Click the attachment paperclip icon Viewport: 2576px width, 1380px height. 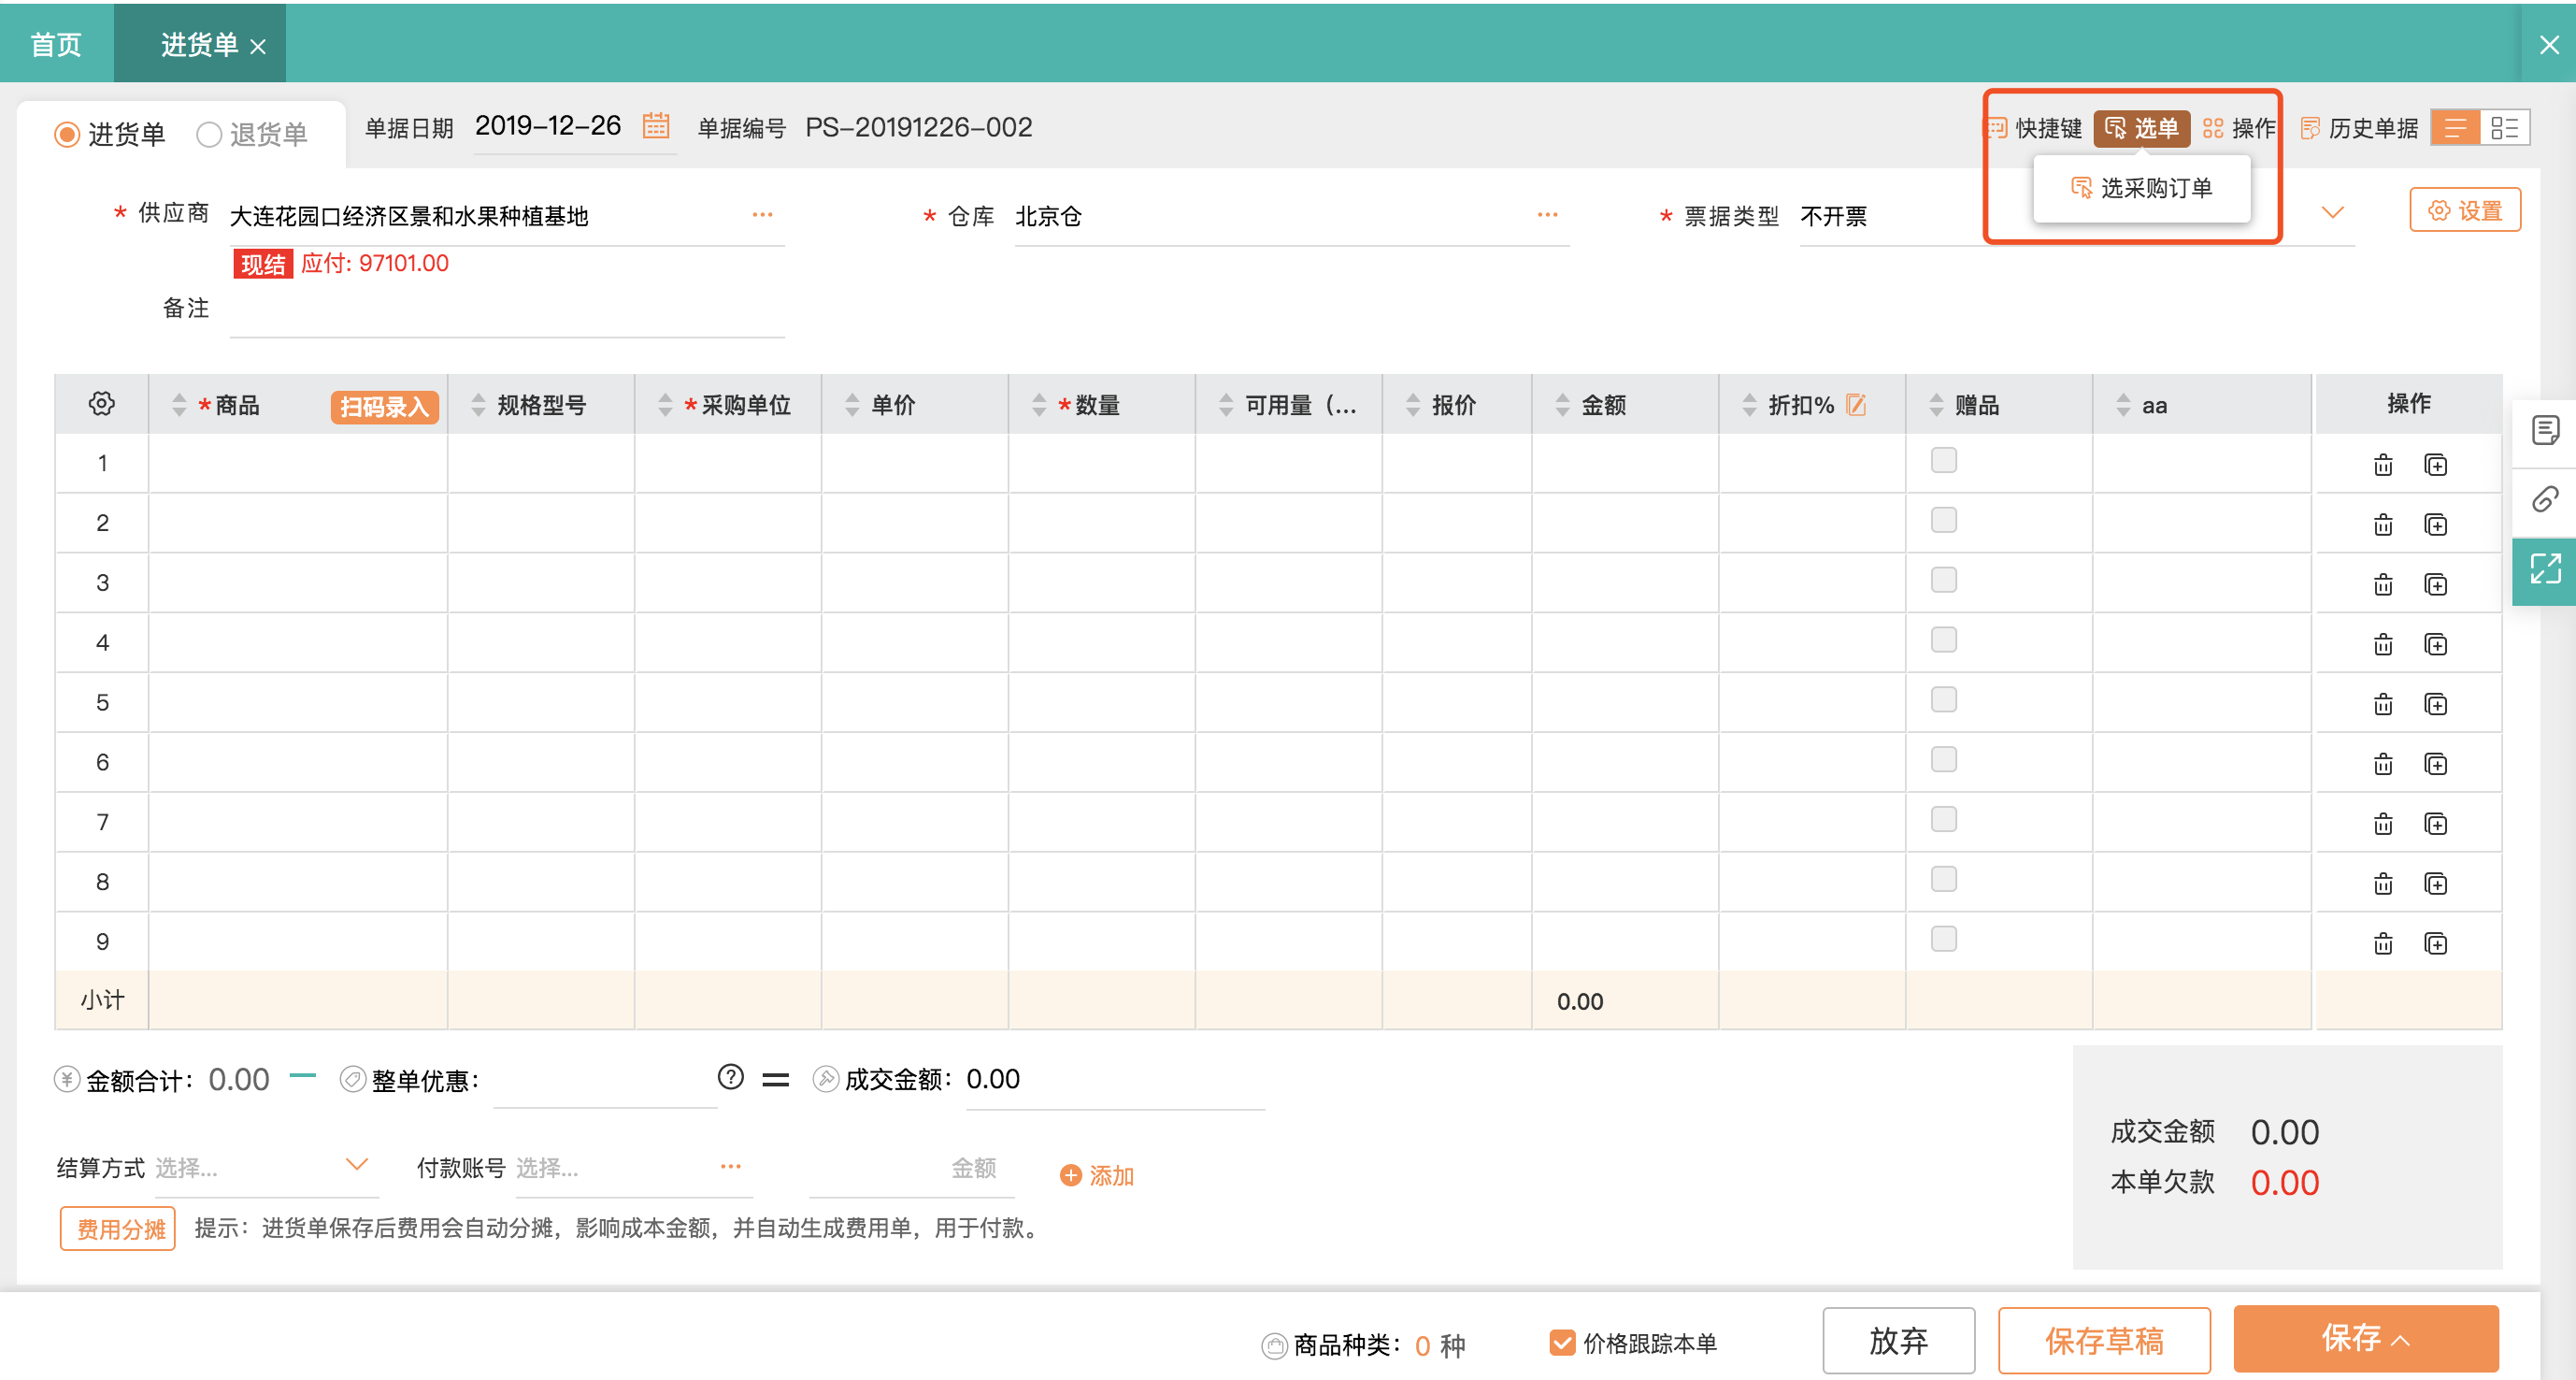2543,506
